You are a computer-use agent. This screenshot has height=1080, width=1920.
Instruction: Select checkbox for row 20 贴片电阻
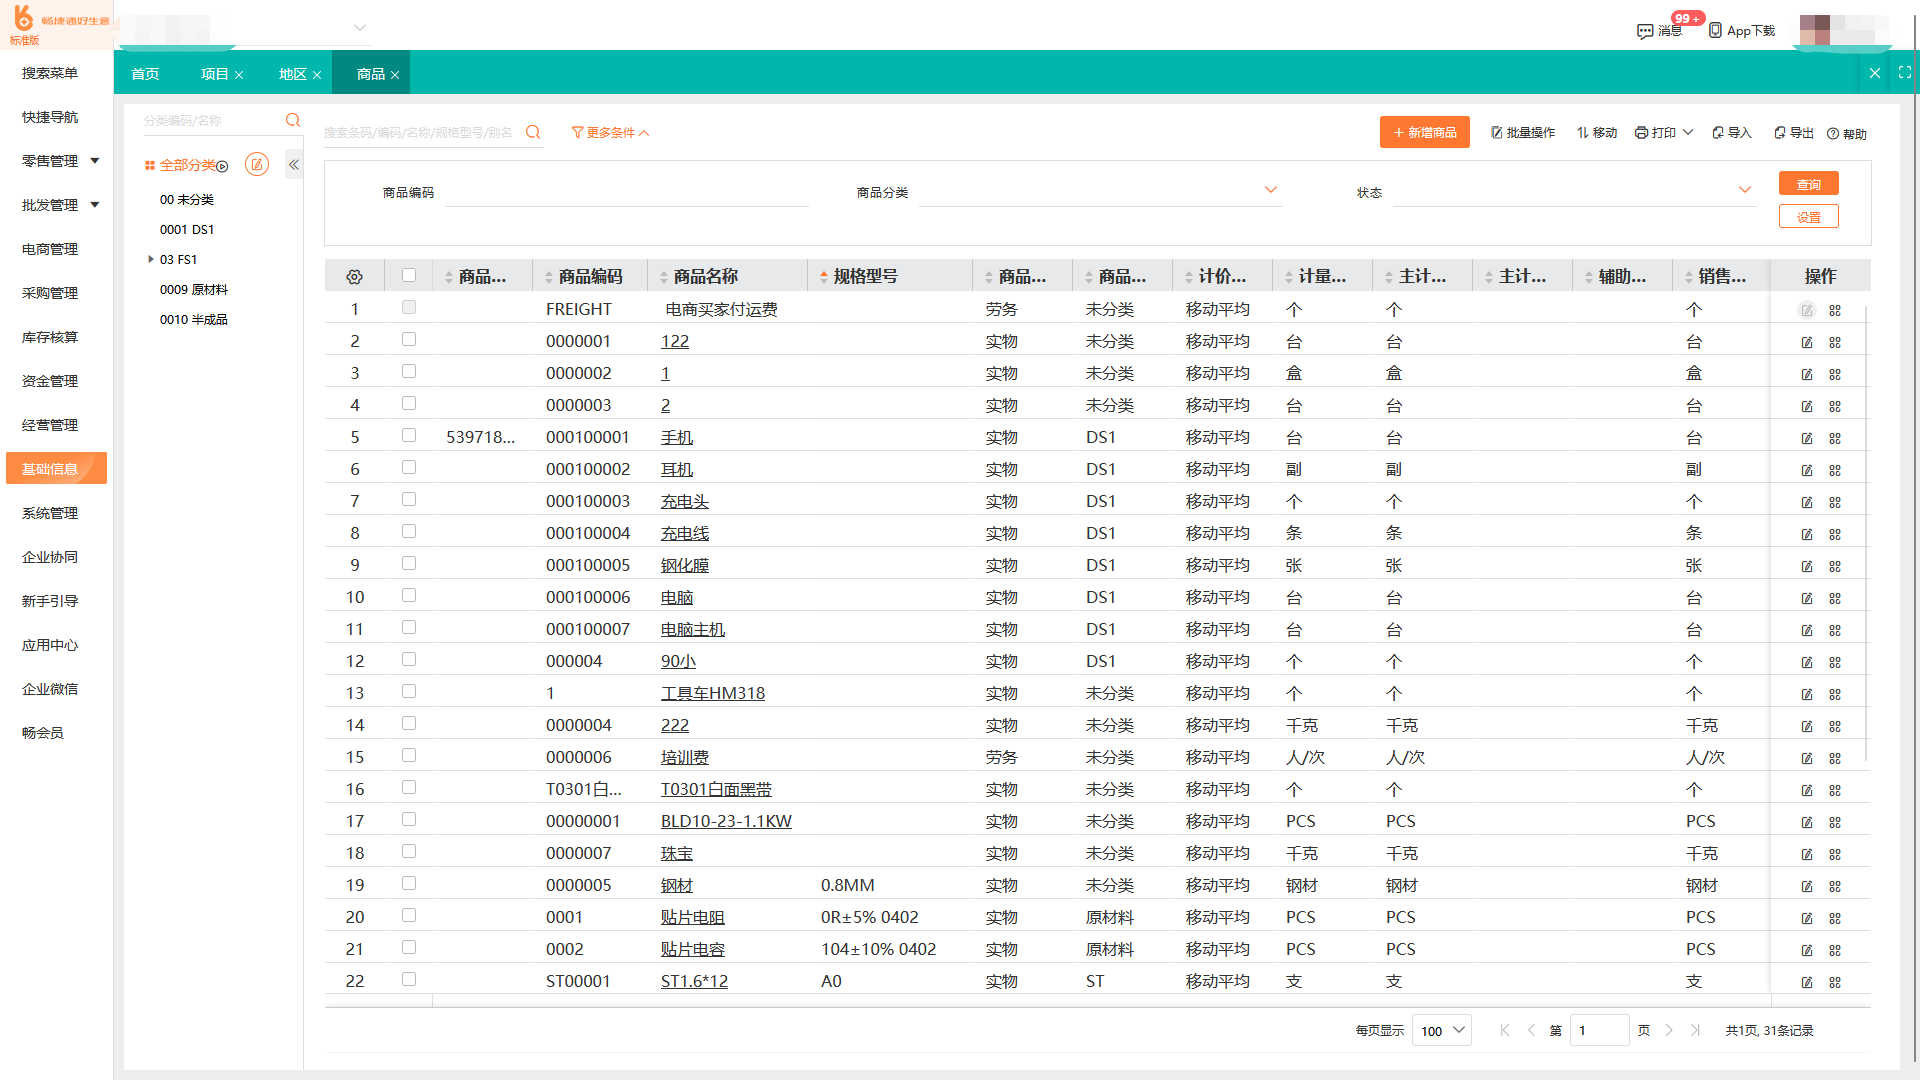tap(411, 916)
